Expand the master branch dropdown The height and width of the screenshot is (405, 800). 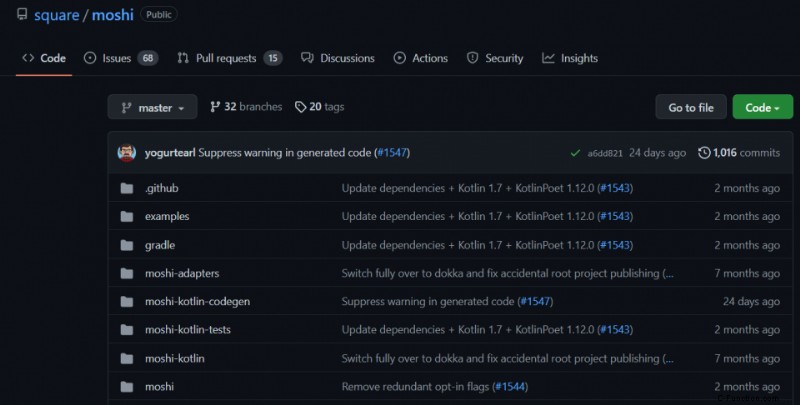(152, 108)
